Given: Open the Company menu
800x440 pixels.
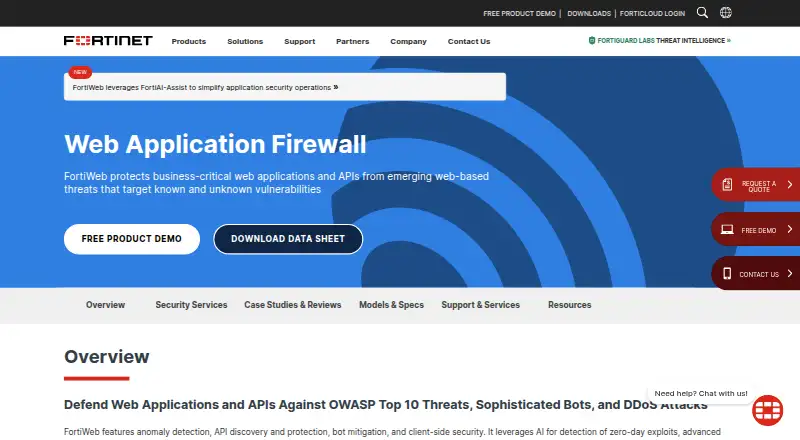Looking at the screenshot, I should (408, 41).
